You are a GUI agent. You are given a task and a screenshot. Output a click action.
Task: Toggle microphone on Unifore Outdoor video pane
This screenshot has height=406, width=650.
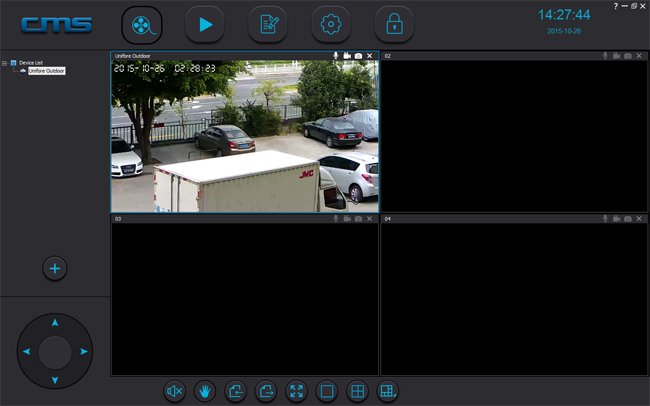pos(335,55)
